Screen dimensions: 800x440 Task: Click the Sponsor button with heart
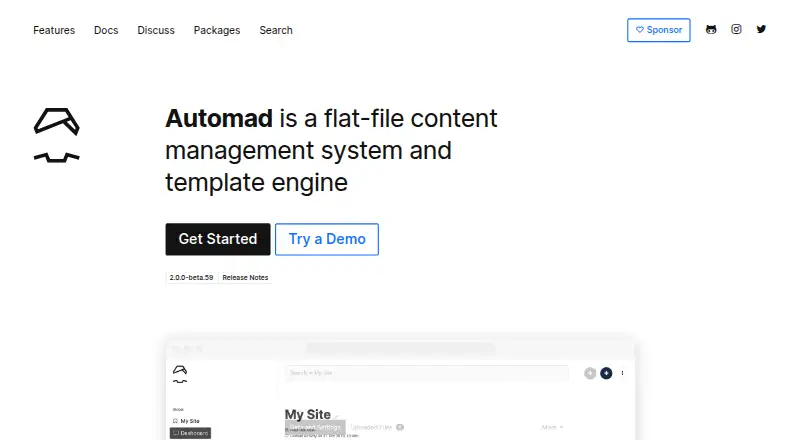point(659,30)
